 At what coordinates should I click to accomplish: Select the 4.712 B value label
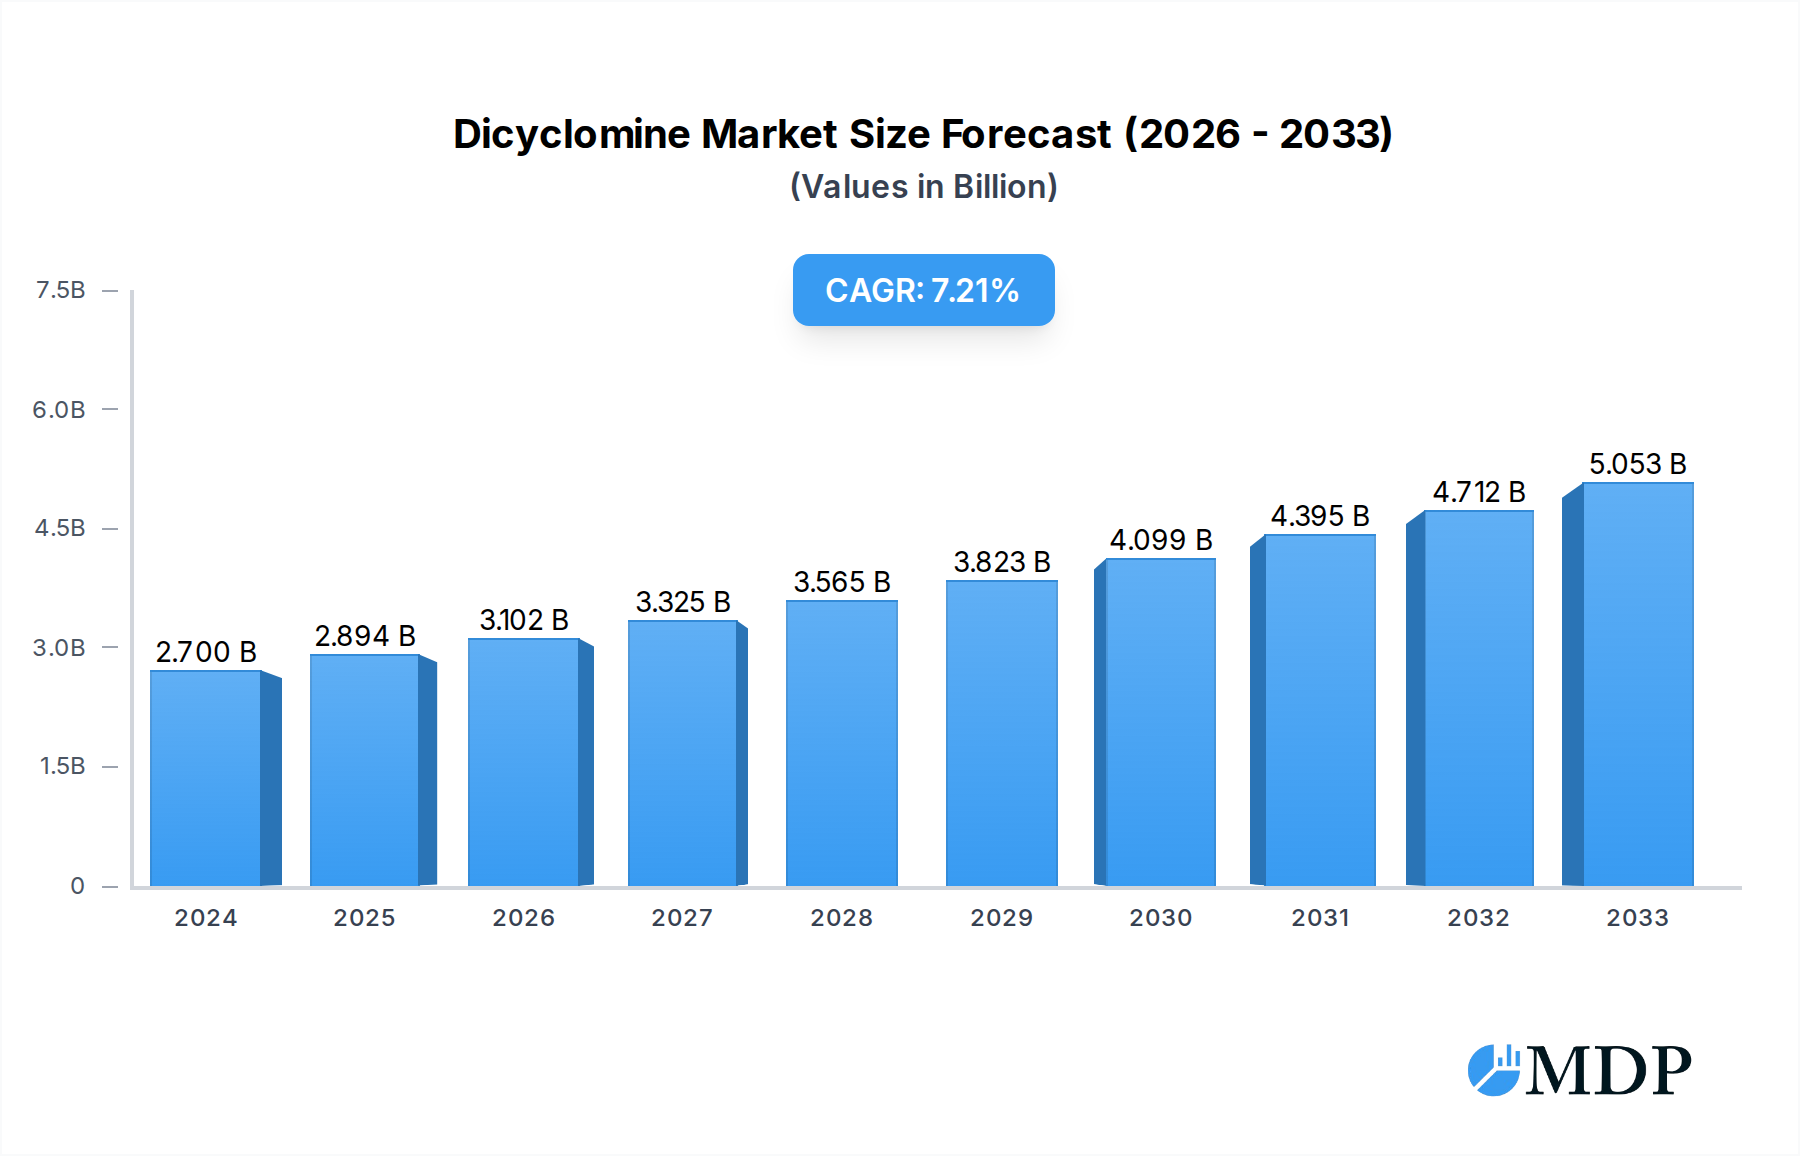1479,490
